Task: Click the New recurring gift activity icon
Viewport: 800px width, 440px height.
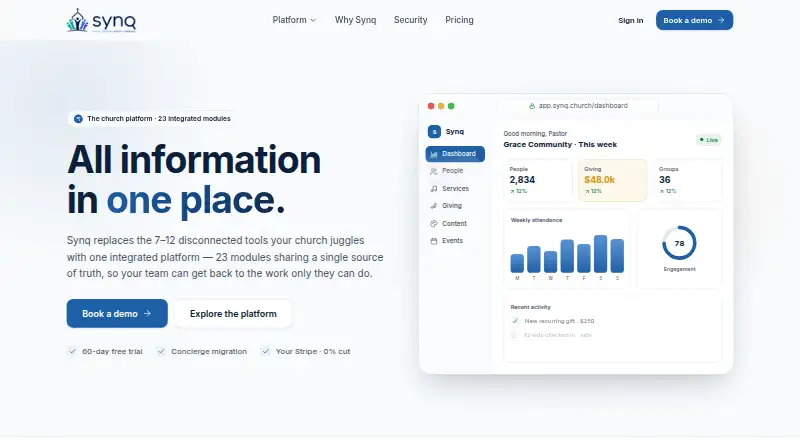Action: (515, 321)
